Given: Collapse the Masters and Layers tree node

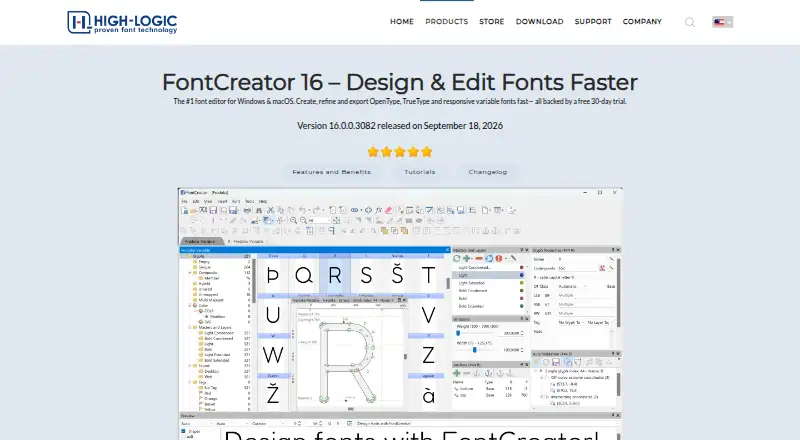Looking at the screenshot, I should click(190, 327).
